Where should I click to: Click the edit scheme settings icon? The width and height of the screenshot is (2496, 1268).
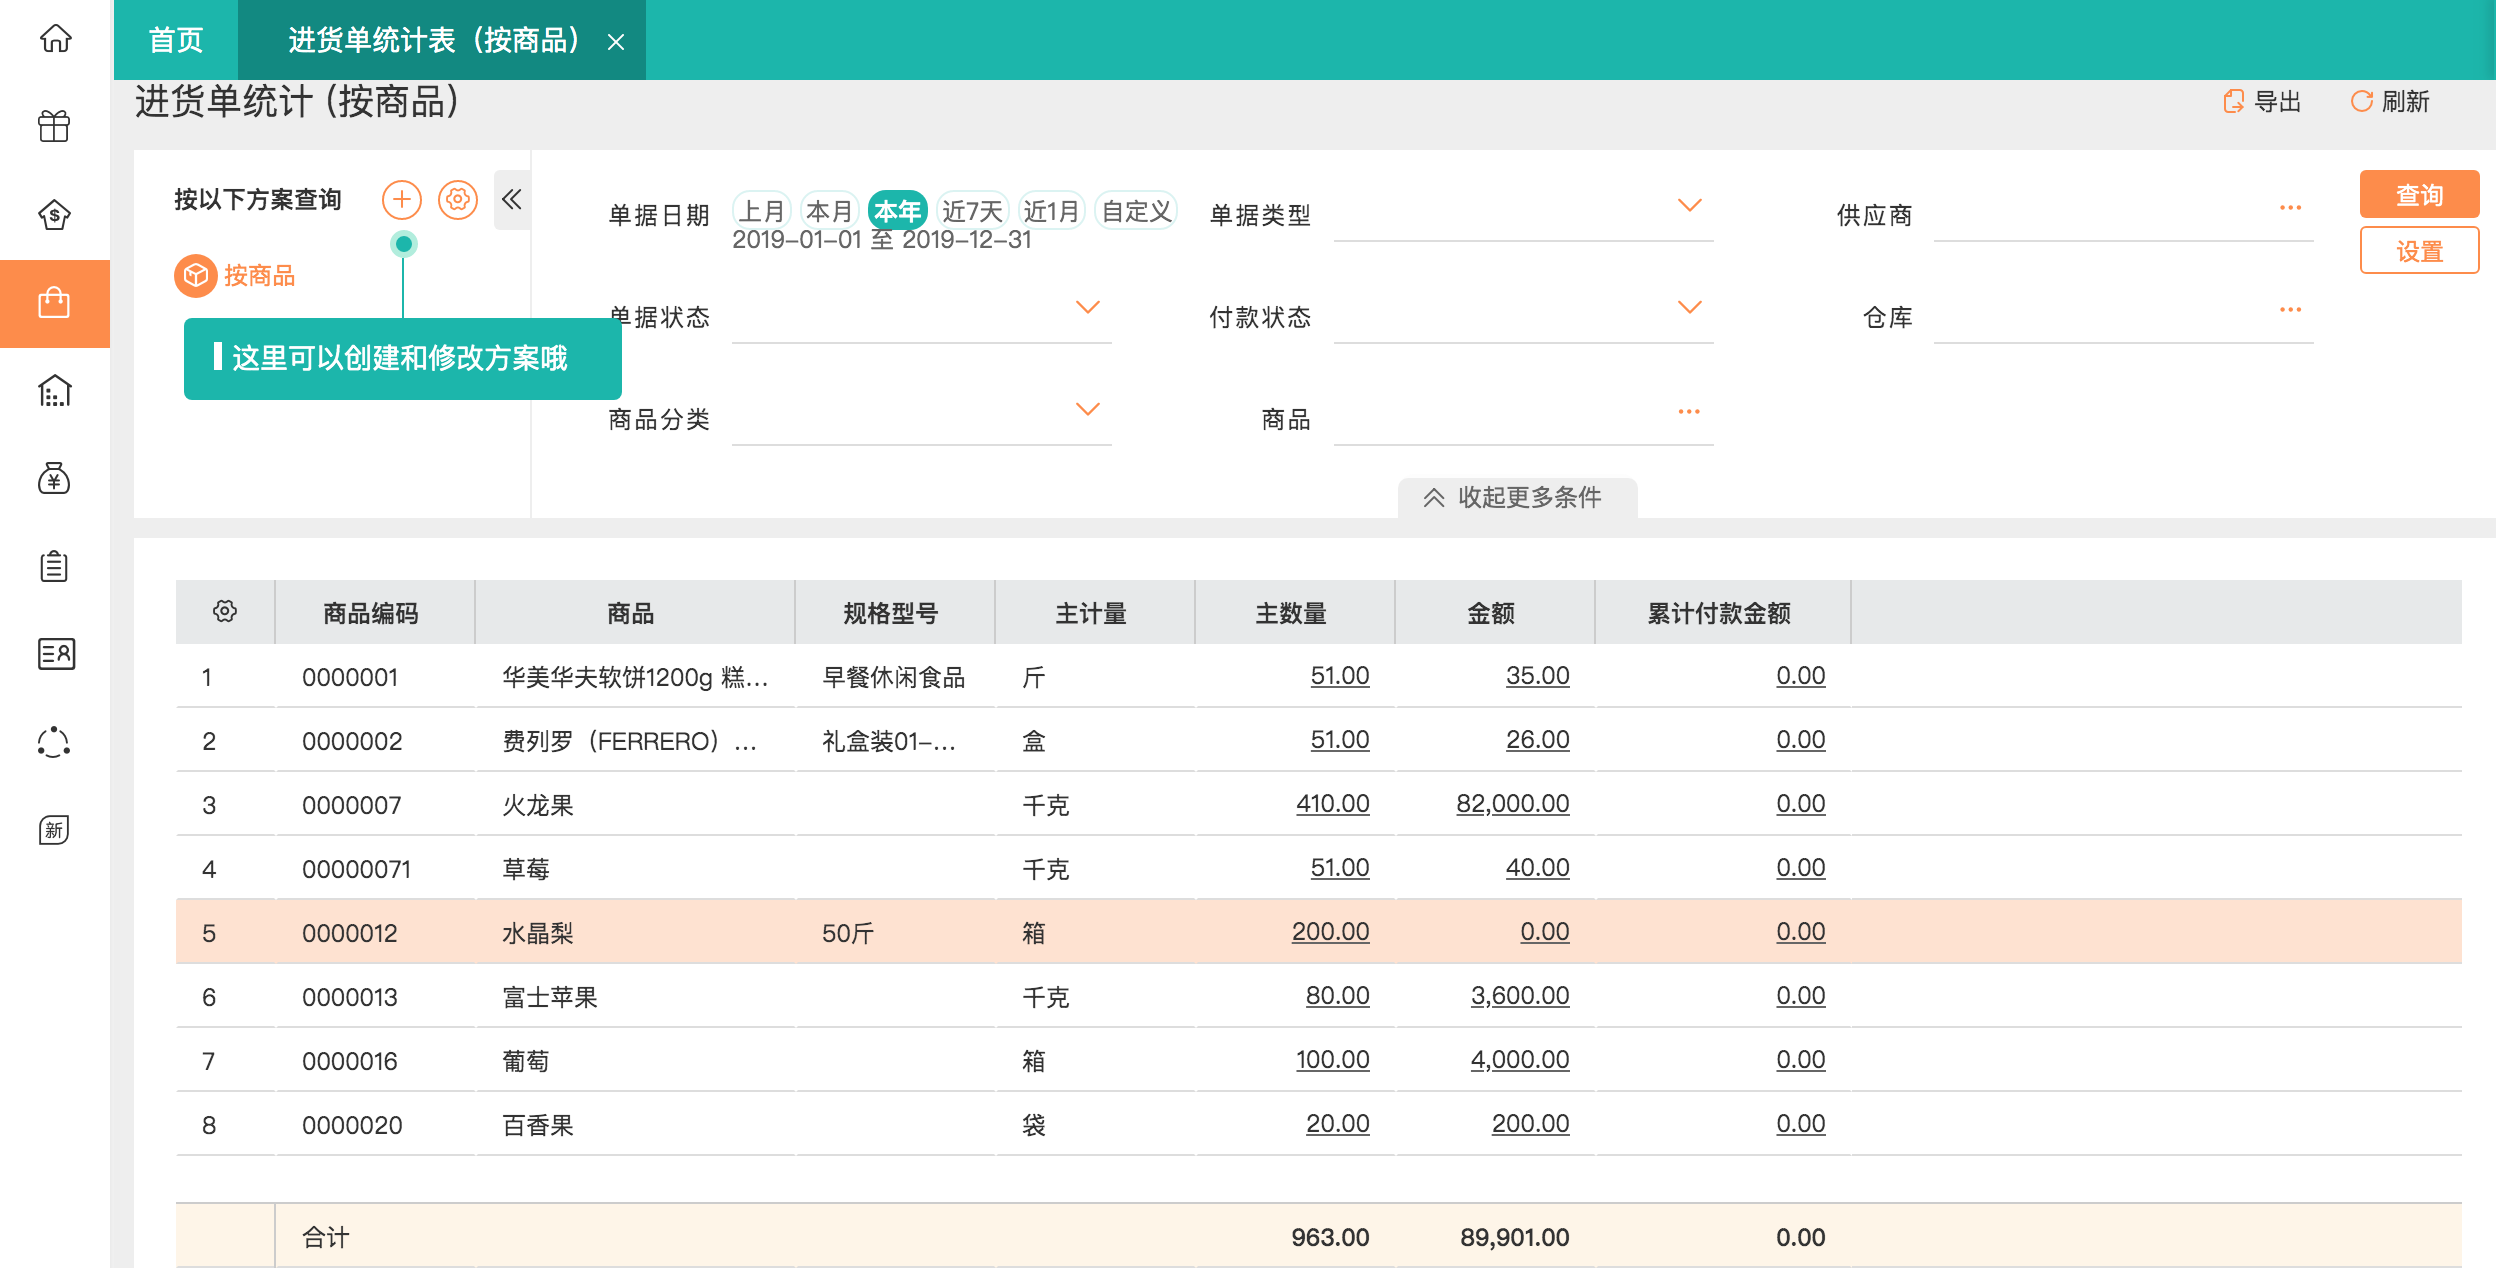457,197
